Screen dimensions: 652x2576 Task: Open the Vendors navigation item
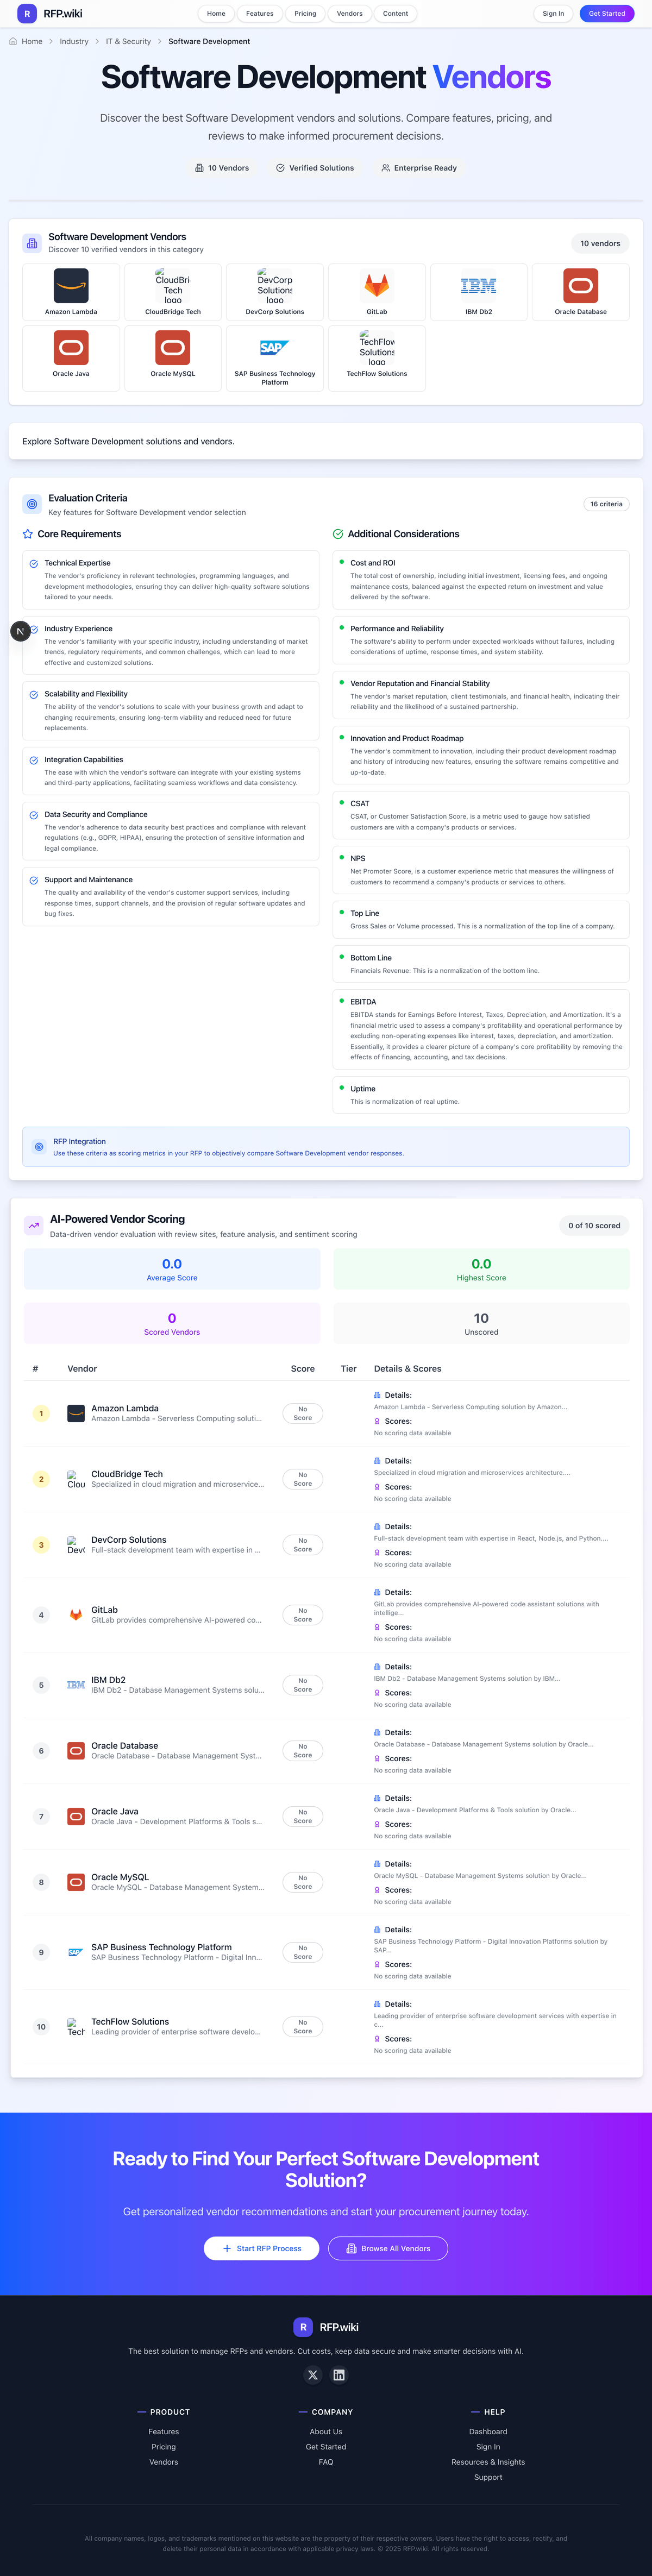(x=350, y=14)
